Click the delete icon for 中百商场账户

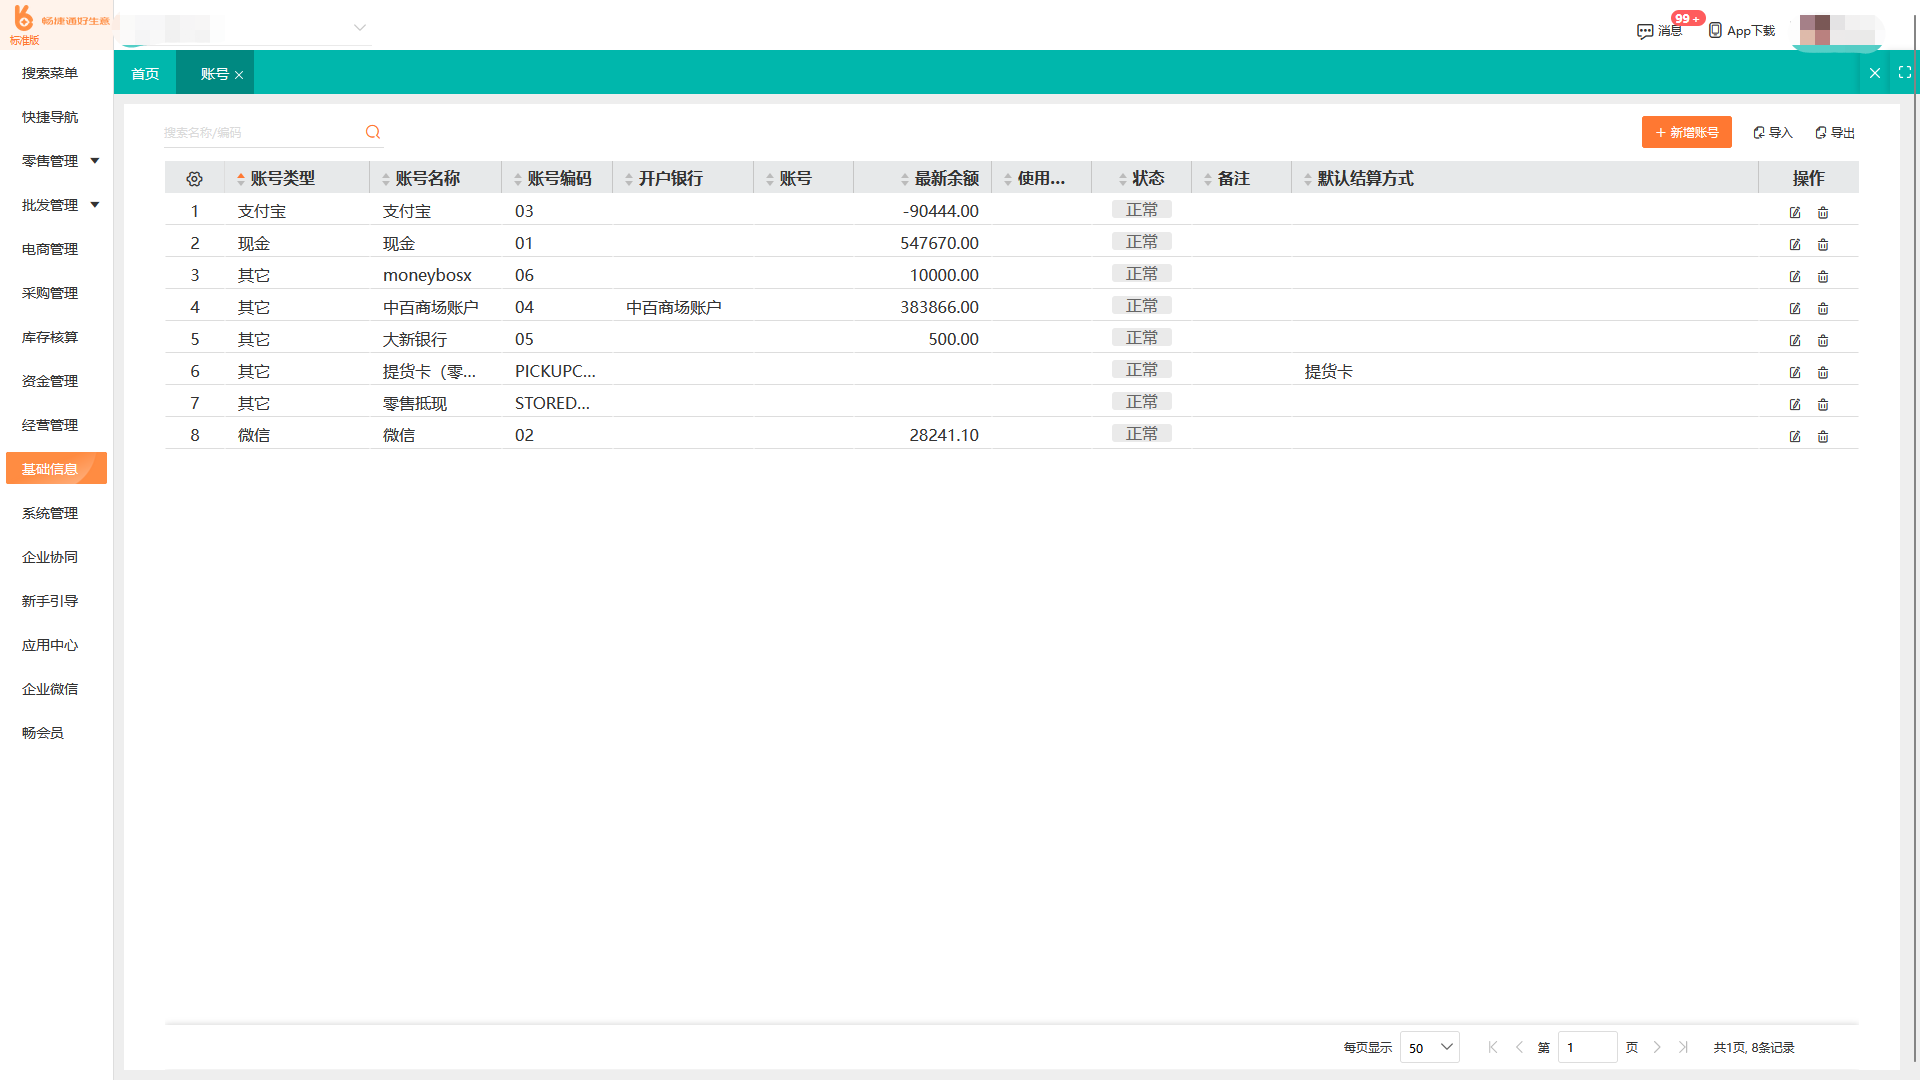(1824, 306)
